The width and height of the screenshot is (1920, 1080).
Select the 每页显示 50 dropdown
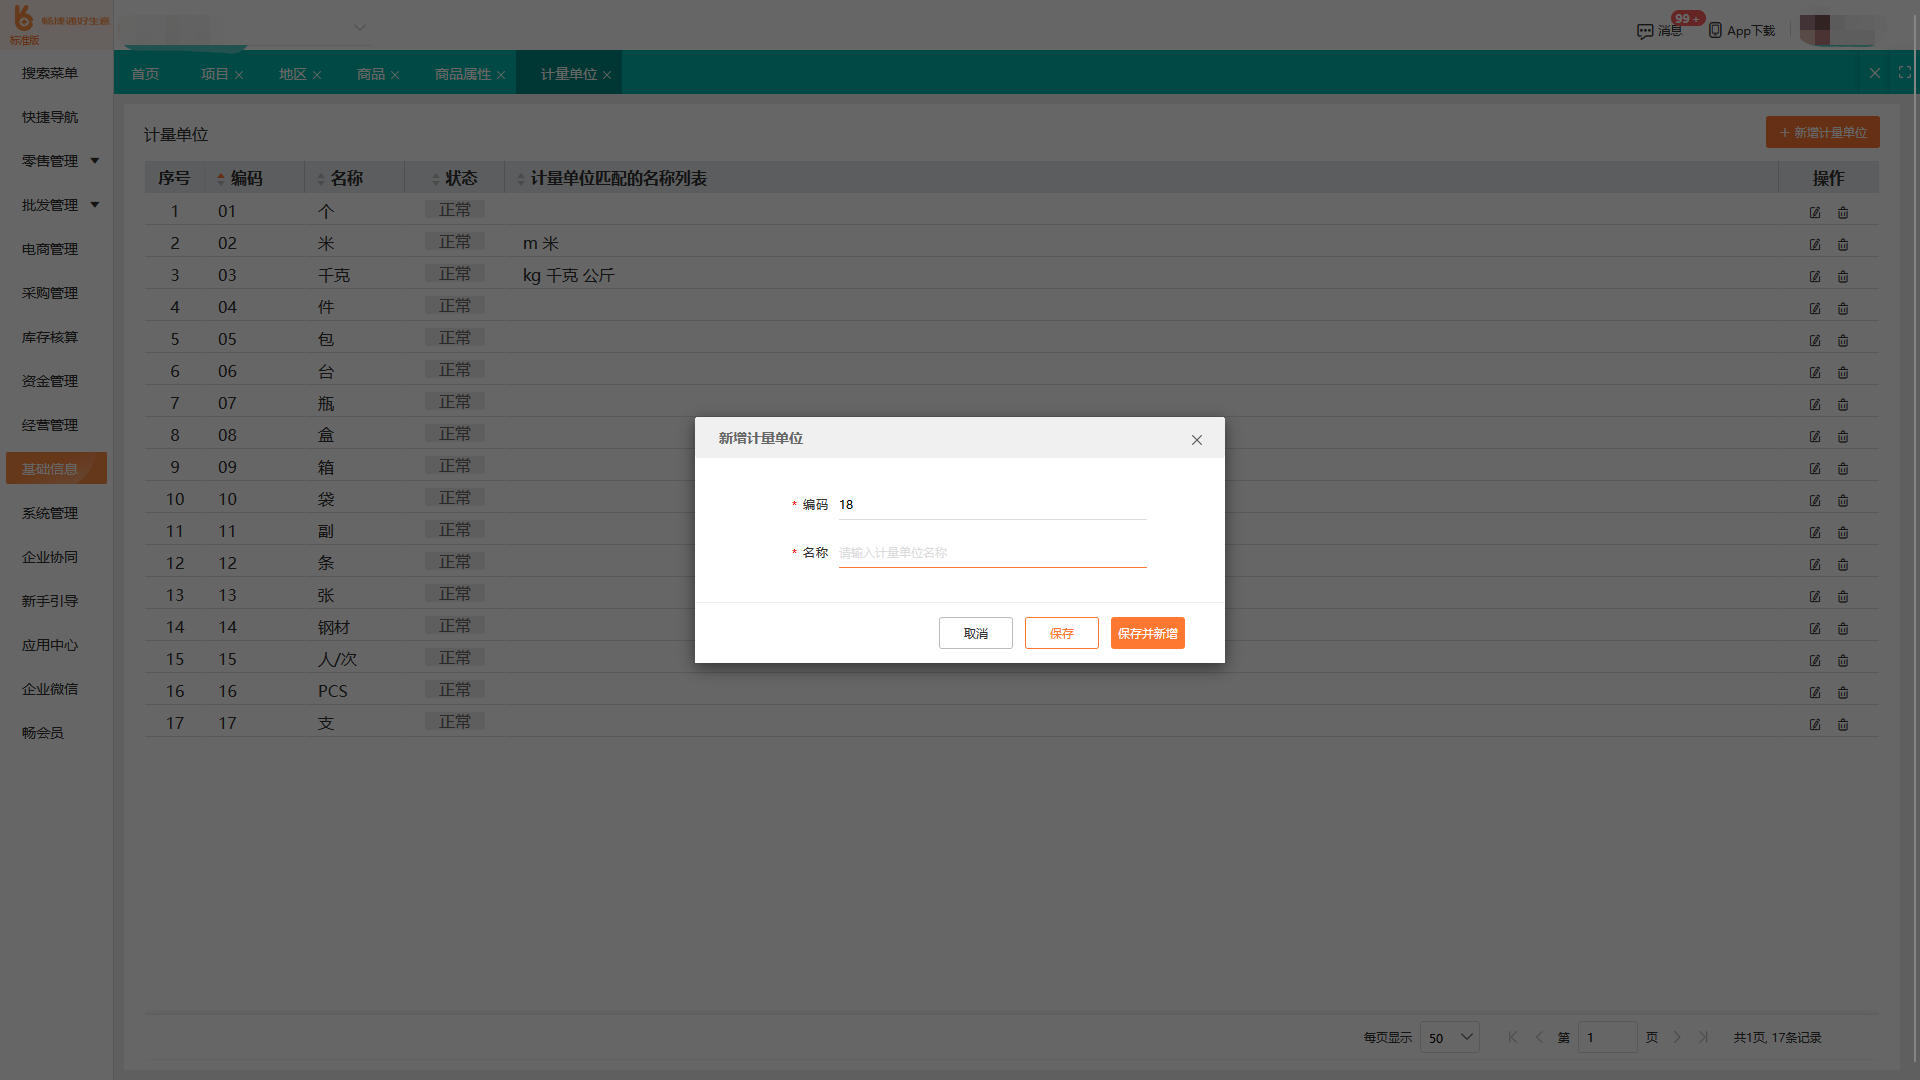(1451, 1036)
